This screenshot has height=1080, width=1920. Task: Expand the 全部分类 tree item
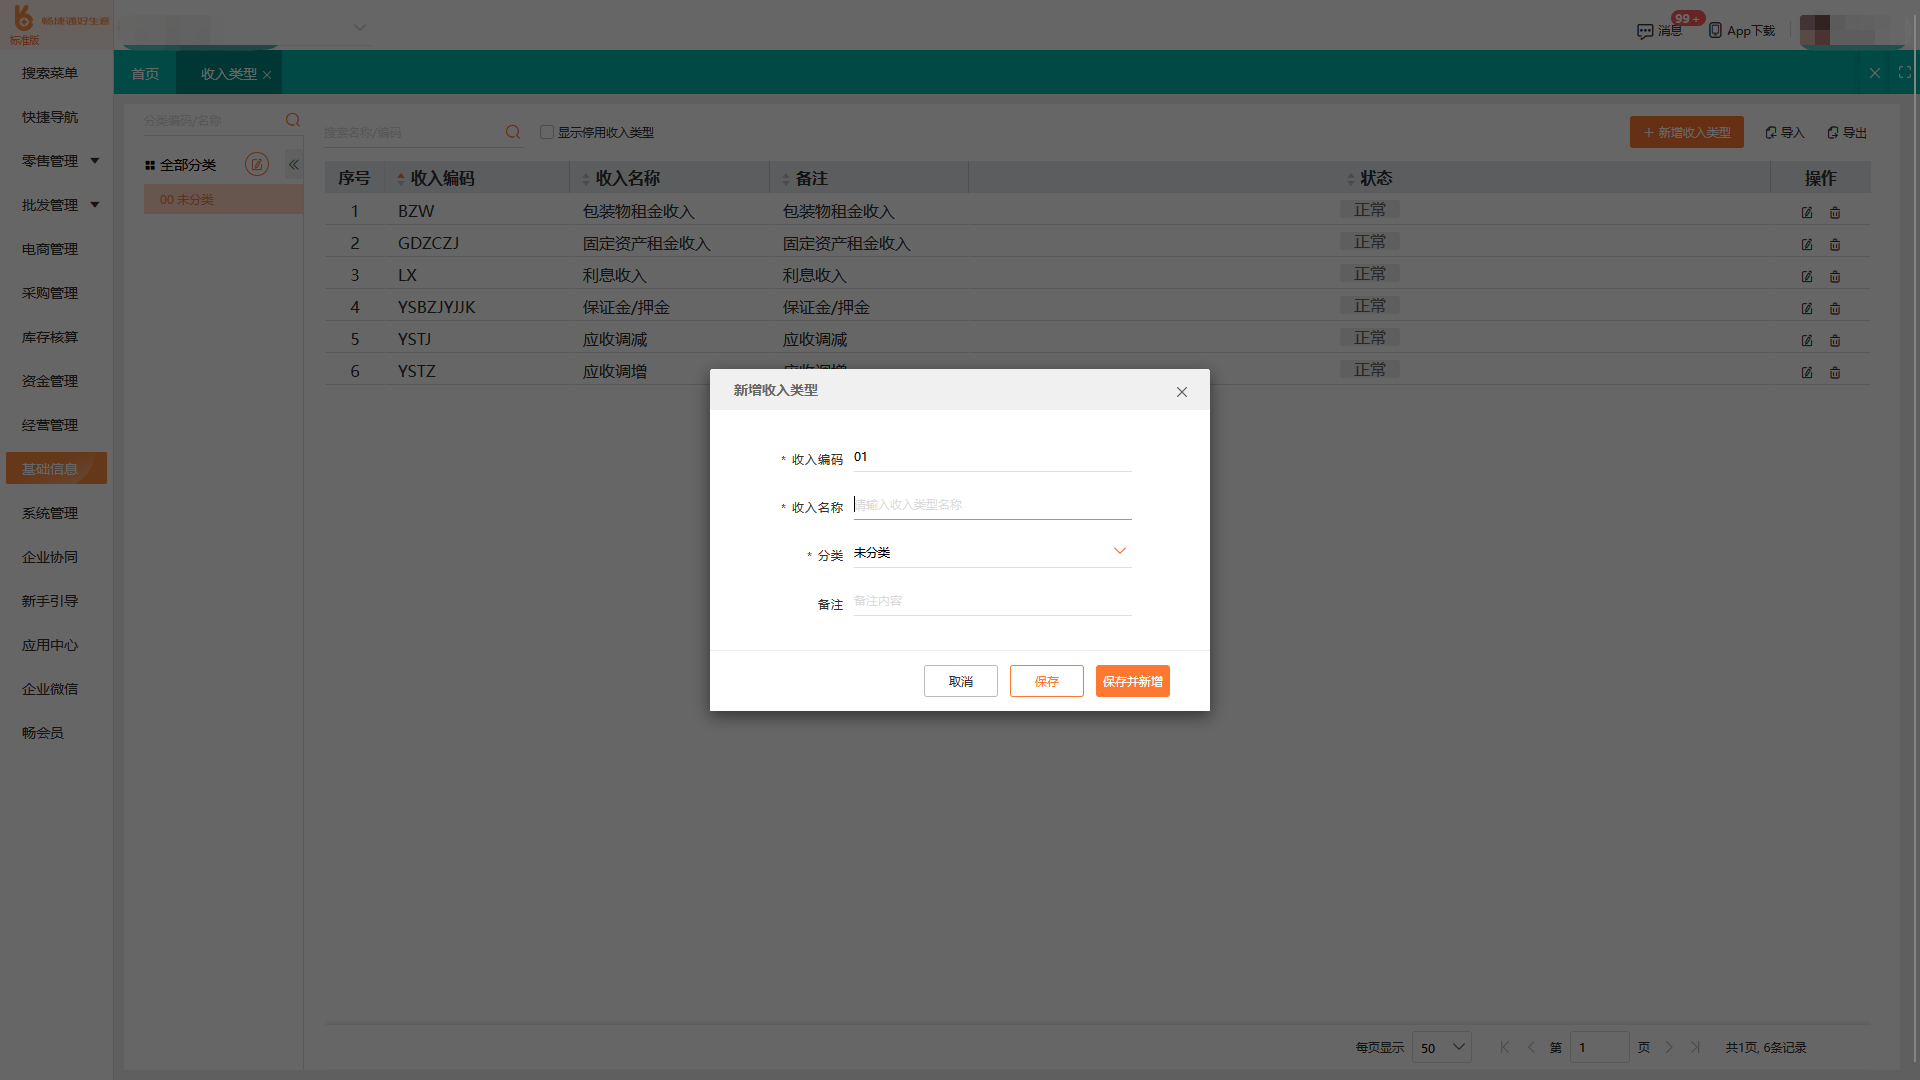[x=149, y=164]
